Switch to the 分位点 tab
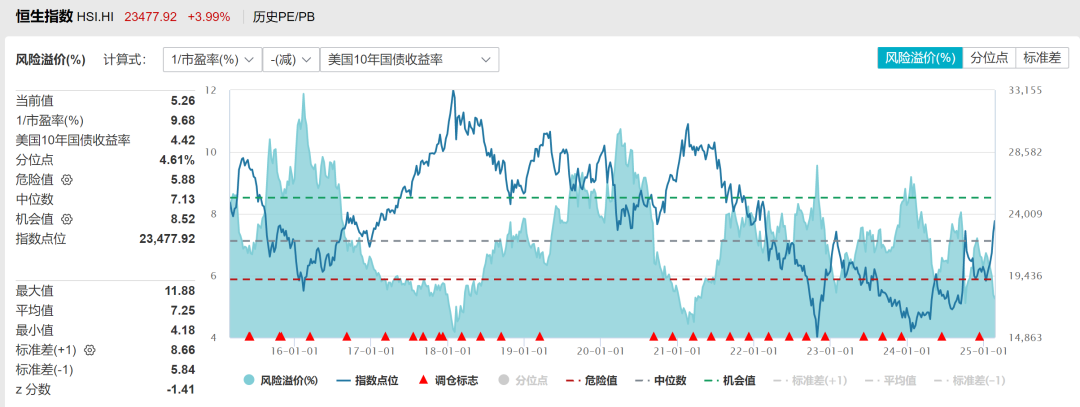This screenshot has height=407, width=1080. pyautogui.click(x=989, y=57)
